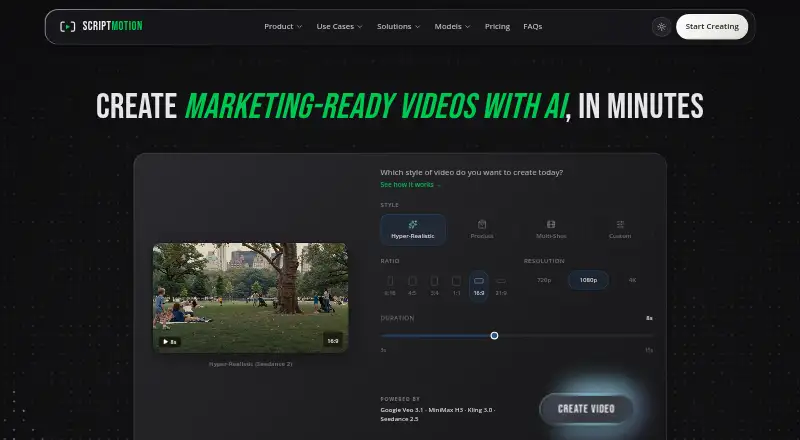This screenshot has height=440, width=800.
Task: Select the Hyper-Realistic style
Action: coord(413,230)
